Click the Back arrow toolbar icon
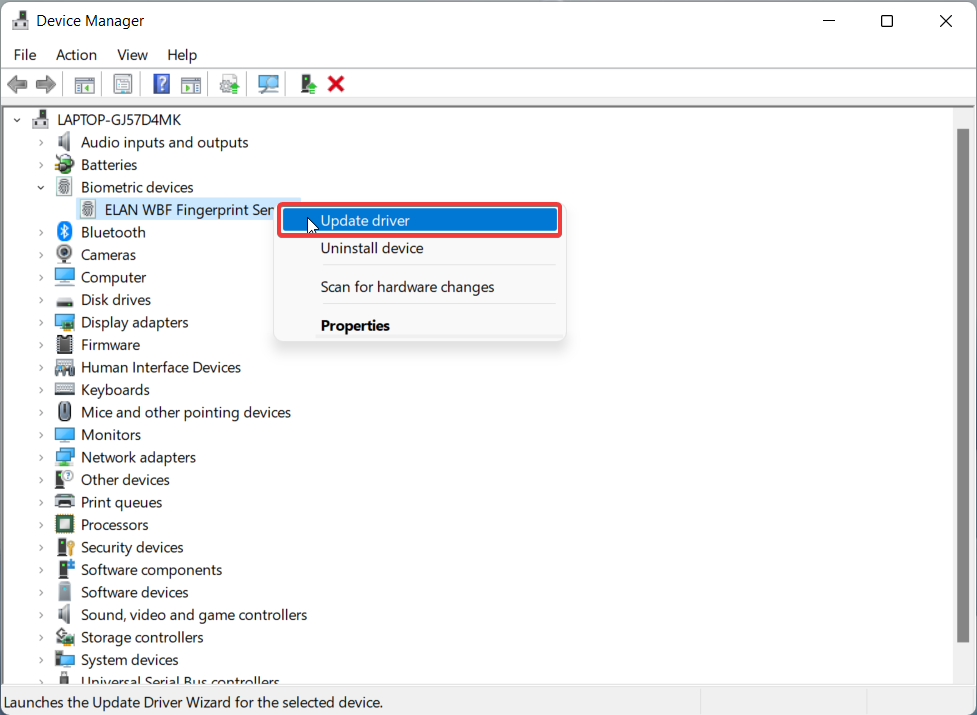The width and height of the screenshot is (977, 715). [17, 84]
